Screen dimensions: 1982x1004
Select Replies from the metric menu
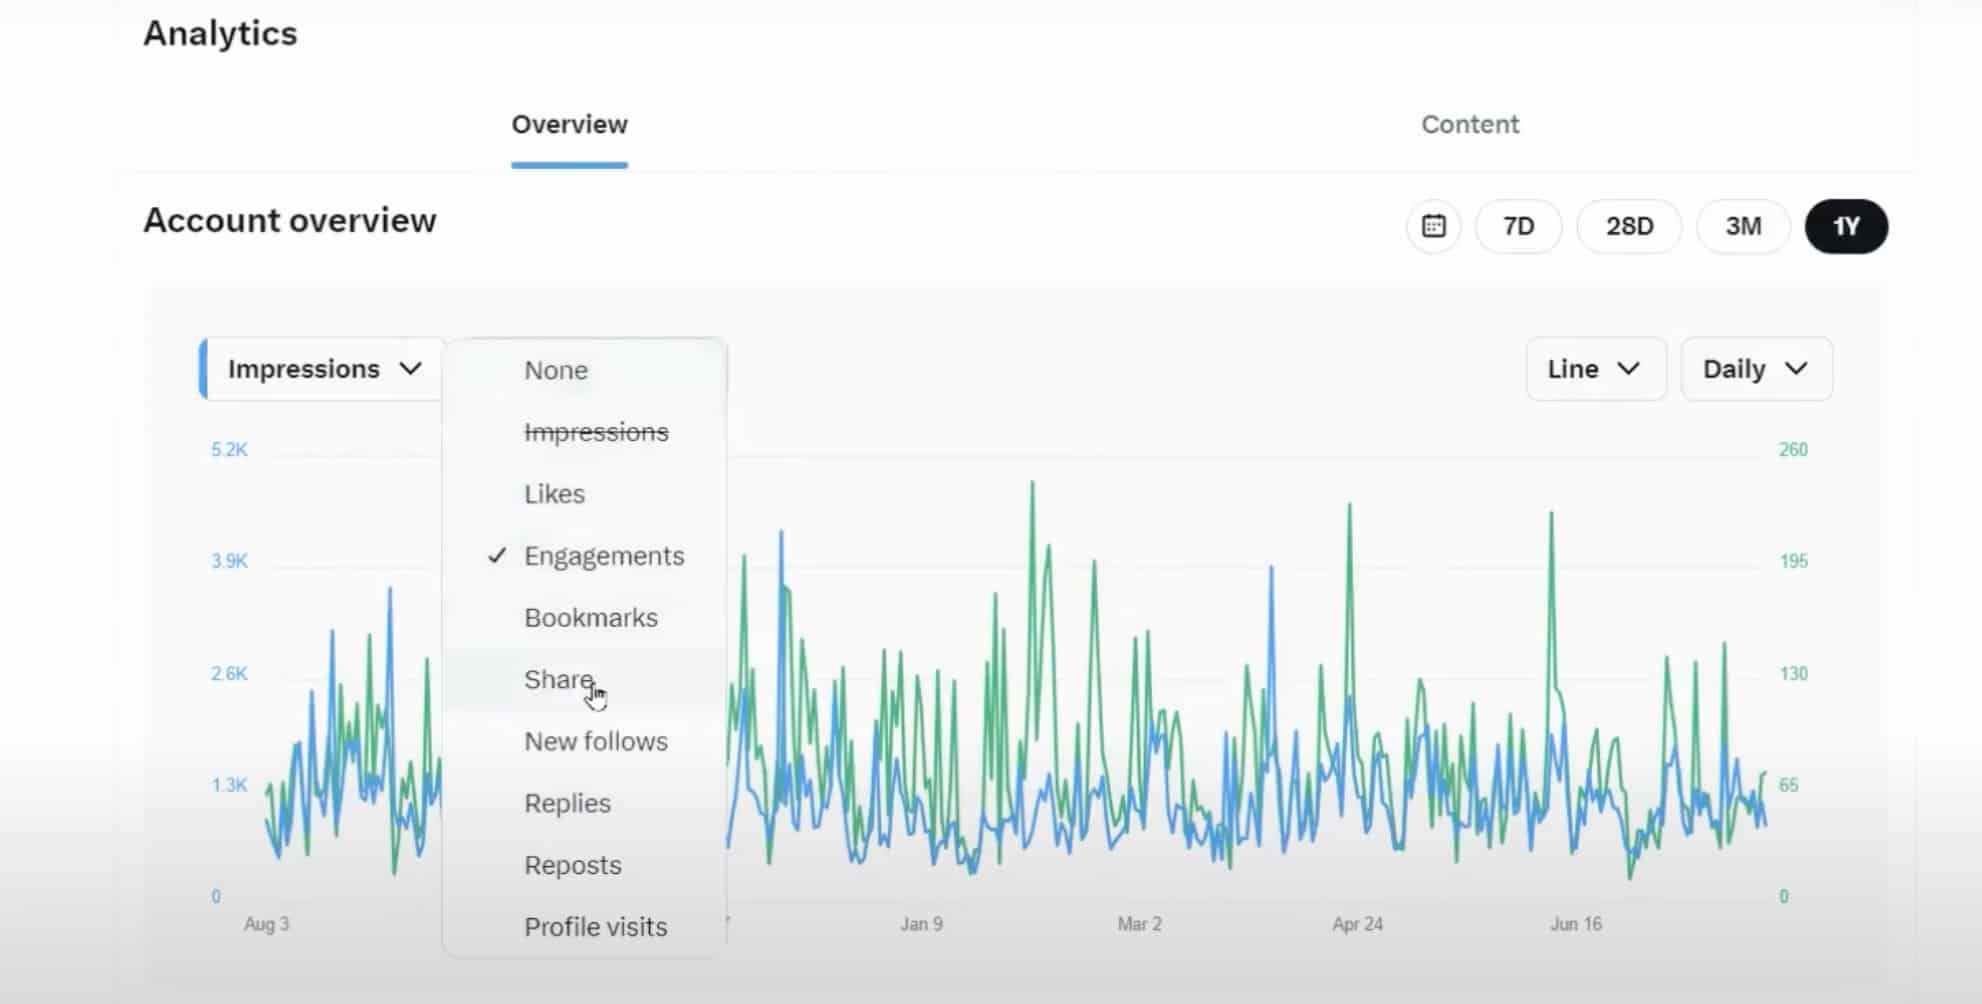coord(567,802)
